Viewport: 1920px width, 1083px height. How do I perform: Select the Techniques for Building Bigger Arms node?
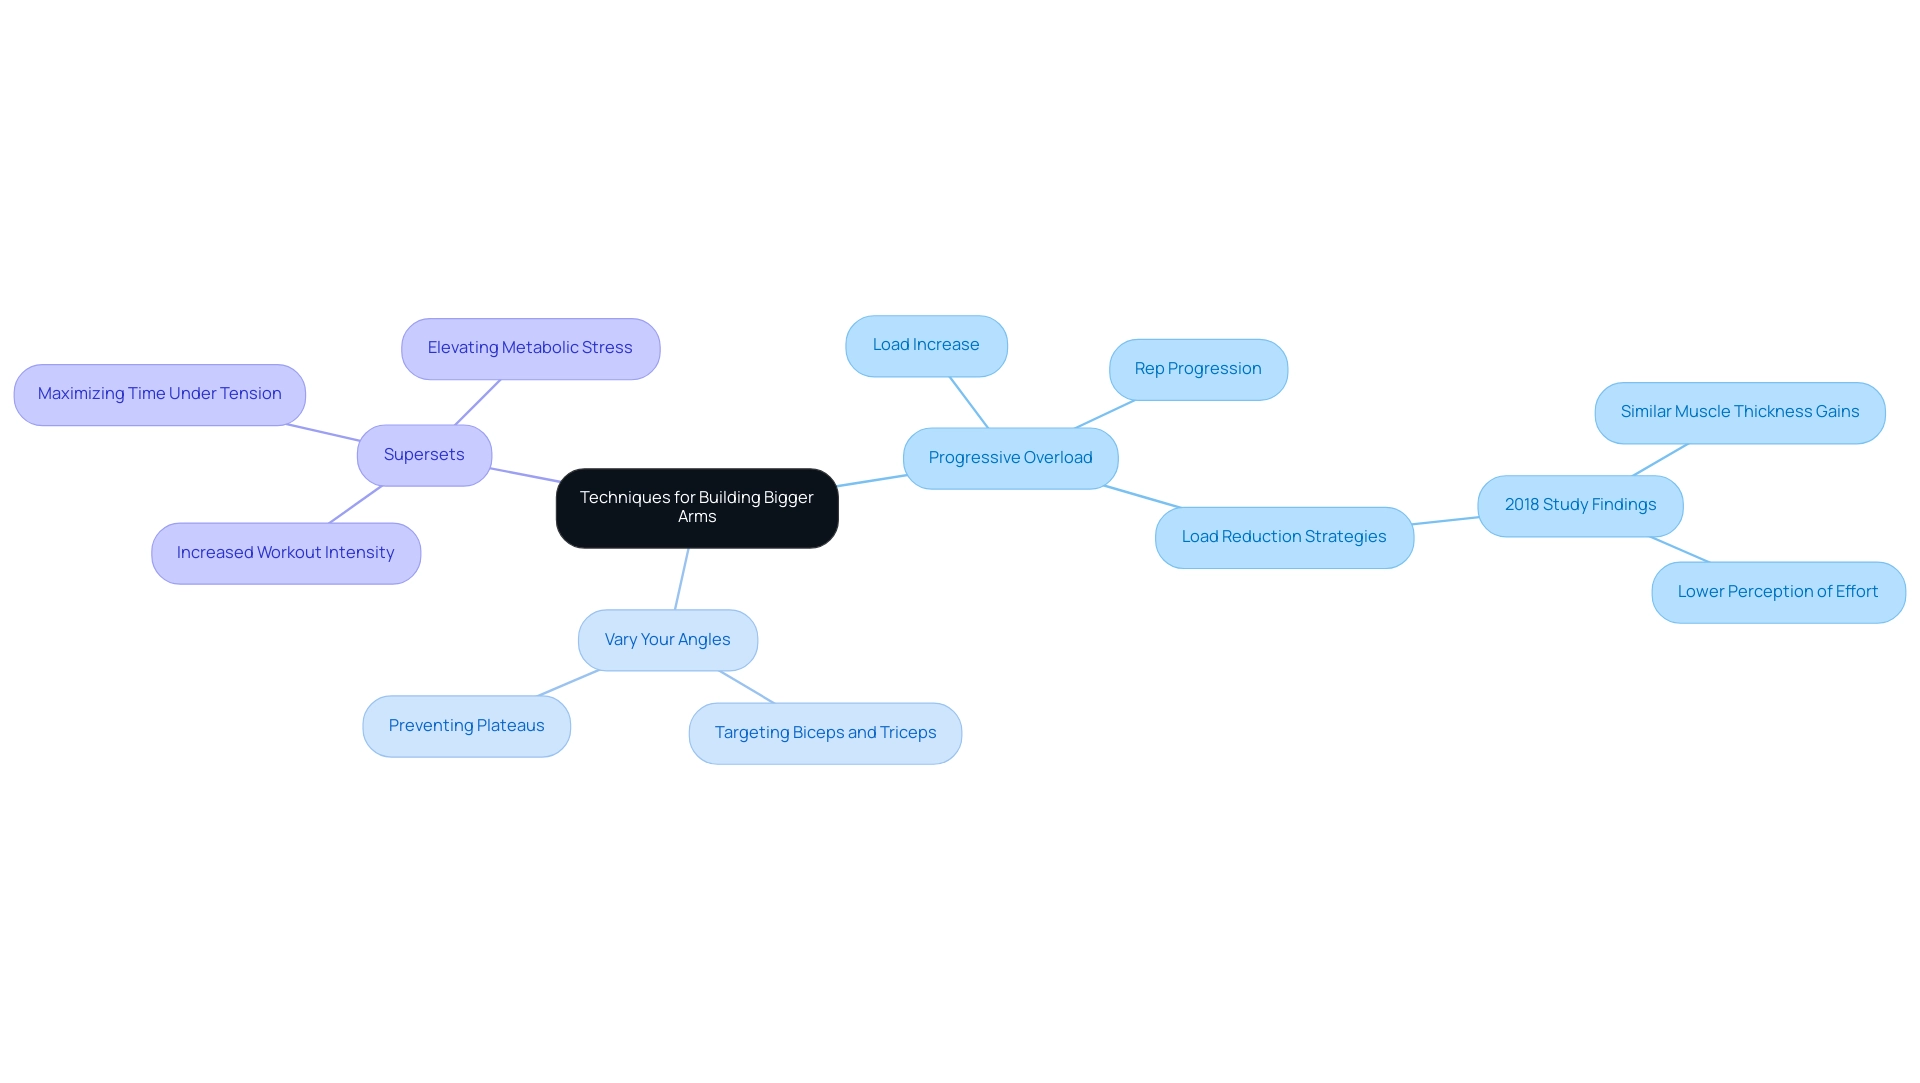(698, 508)
